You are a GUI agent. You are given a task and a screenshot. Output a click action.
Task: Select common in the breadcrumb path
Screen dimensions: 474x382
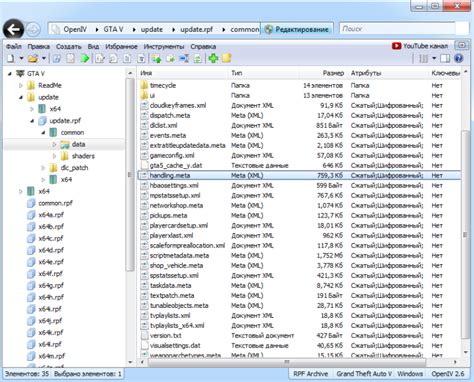coord(245,29)
